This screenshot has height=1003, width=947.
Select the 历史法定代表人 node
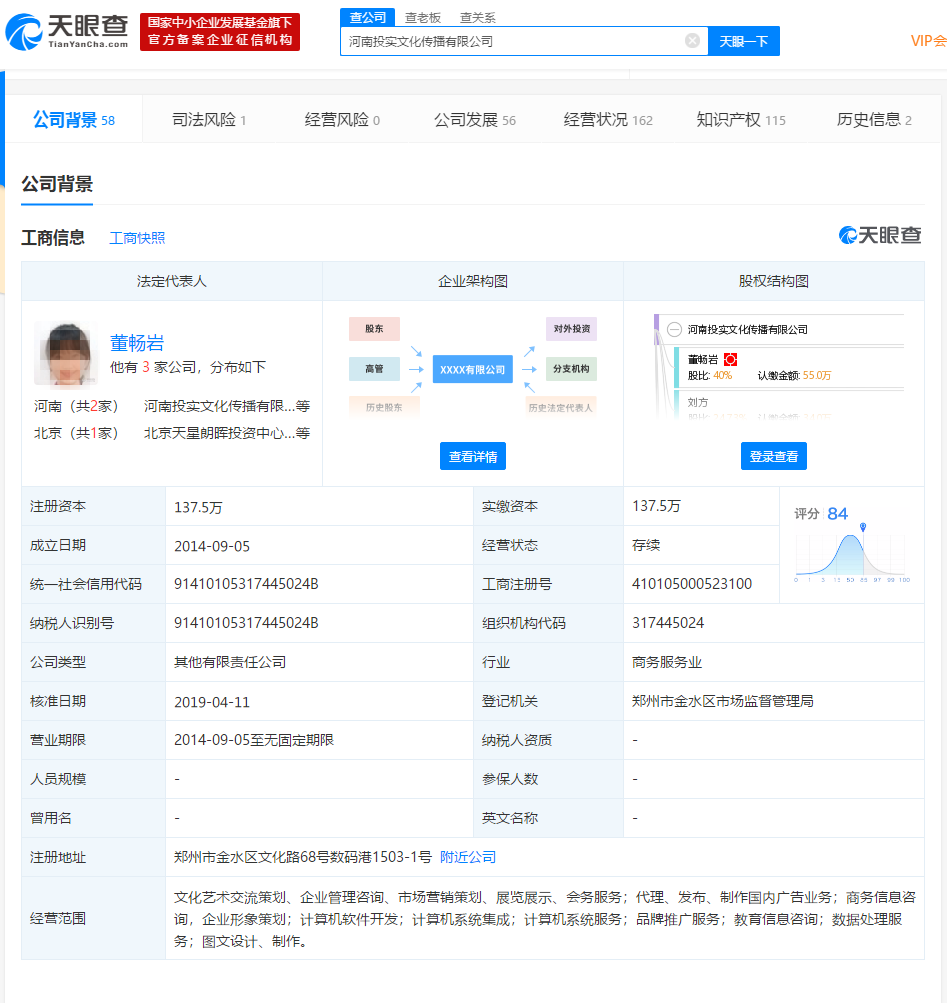point(562,406)
